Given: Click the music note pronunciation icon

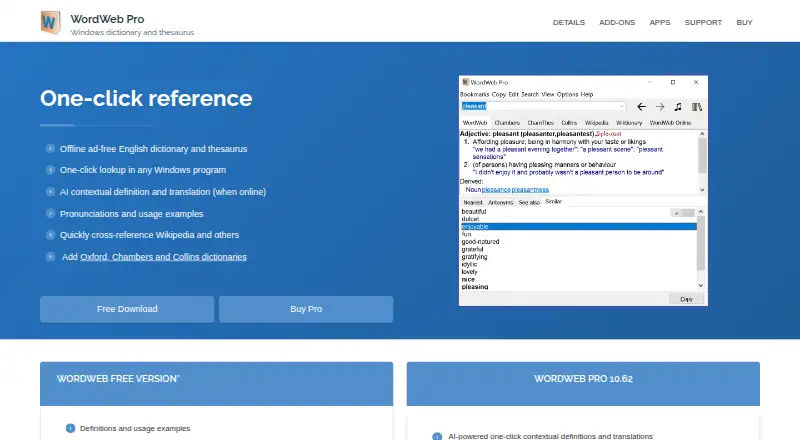Looking at the screenshot, I should tap(678, 107).
